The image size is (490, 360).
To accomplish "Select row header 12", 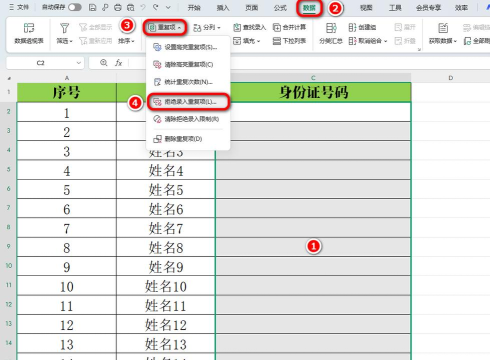I will tap(9, 304).
